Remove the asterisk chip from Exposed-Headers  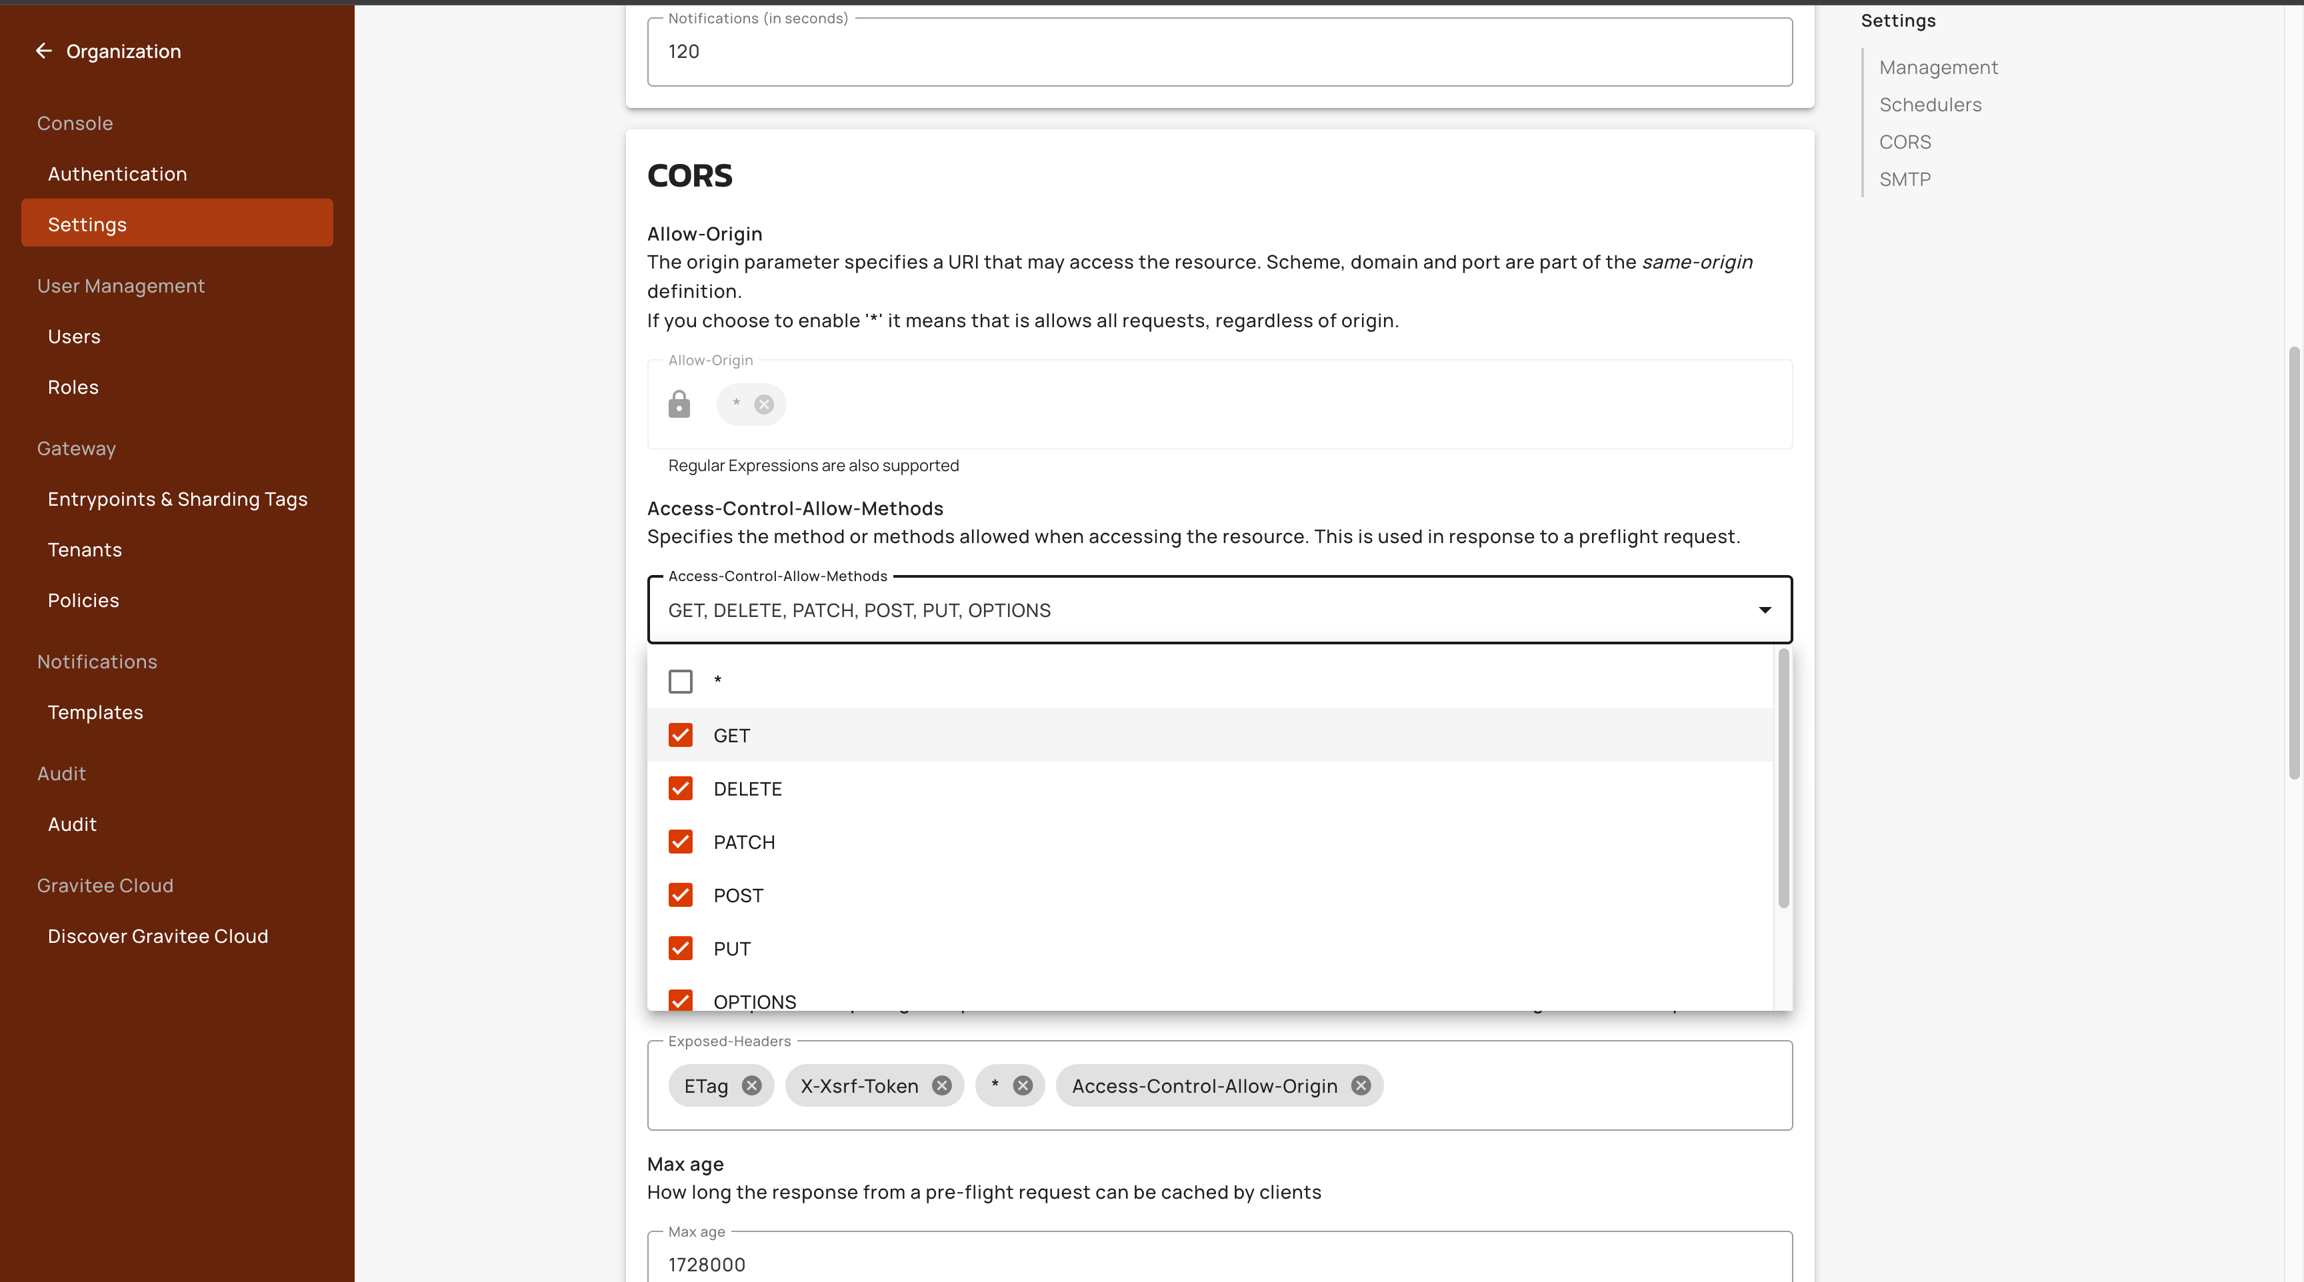click(1022, 1086)
